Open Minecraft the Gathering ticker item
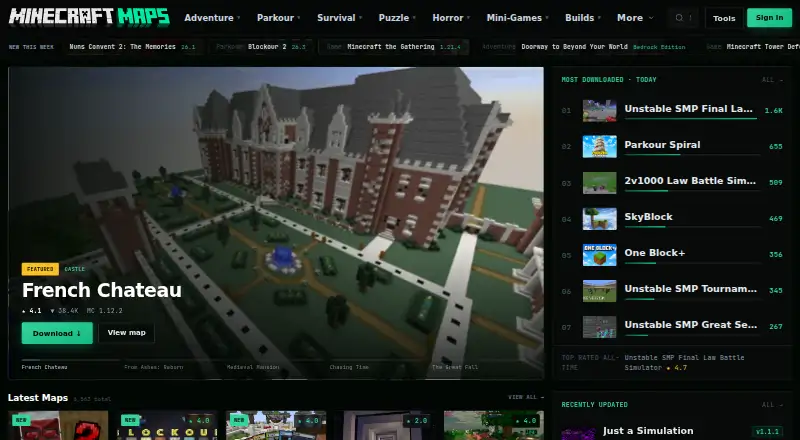Image resolution: width=800 pixels, height=440 pixels. tap(393, 46)
